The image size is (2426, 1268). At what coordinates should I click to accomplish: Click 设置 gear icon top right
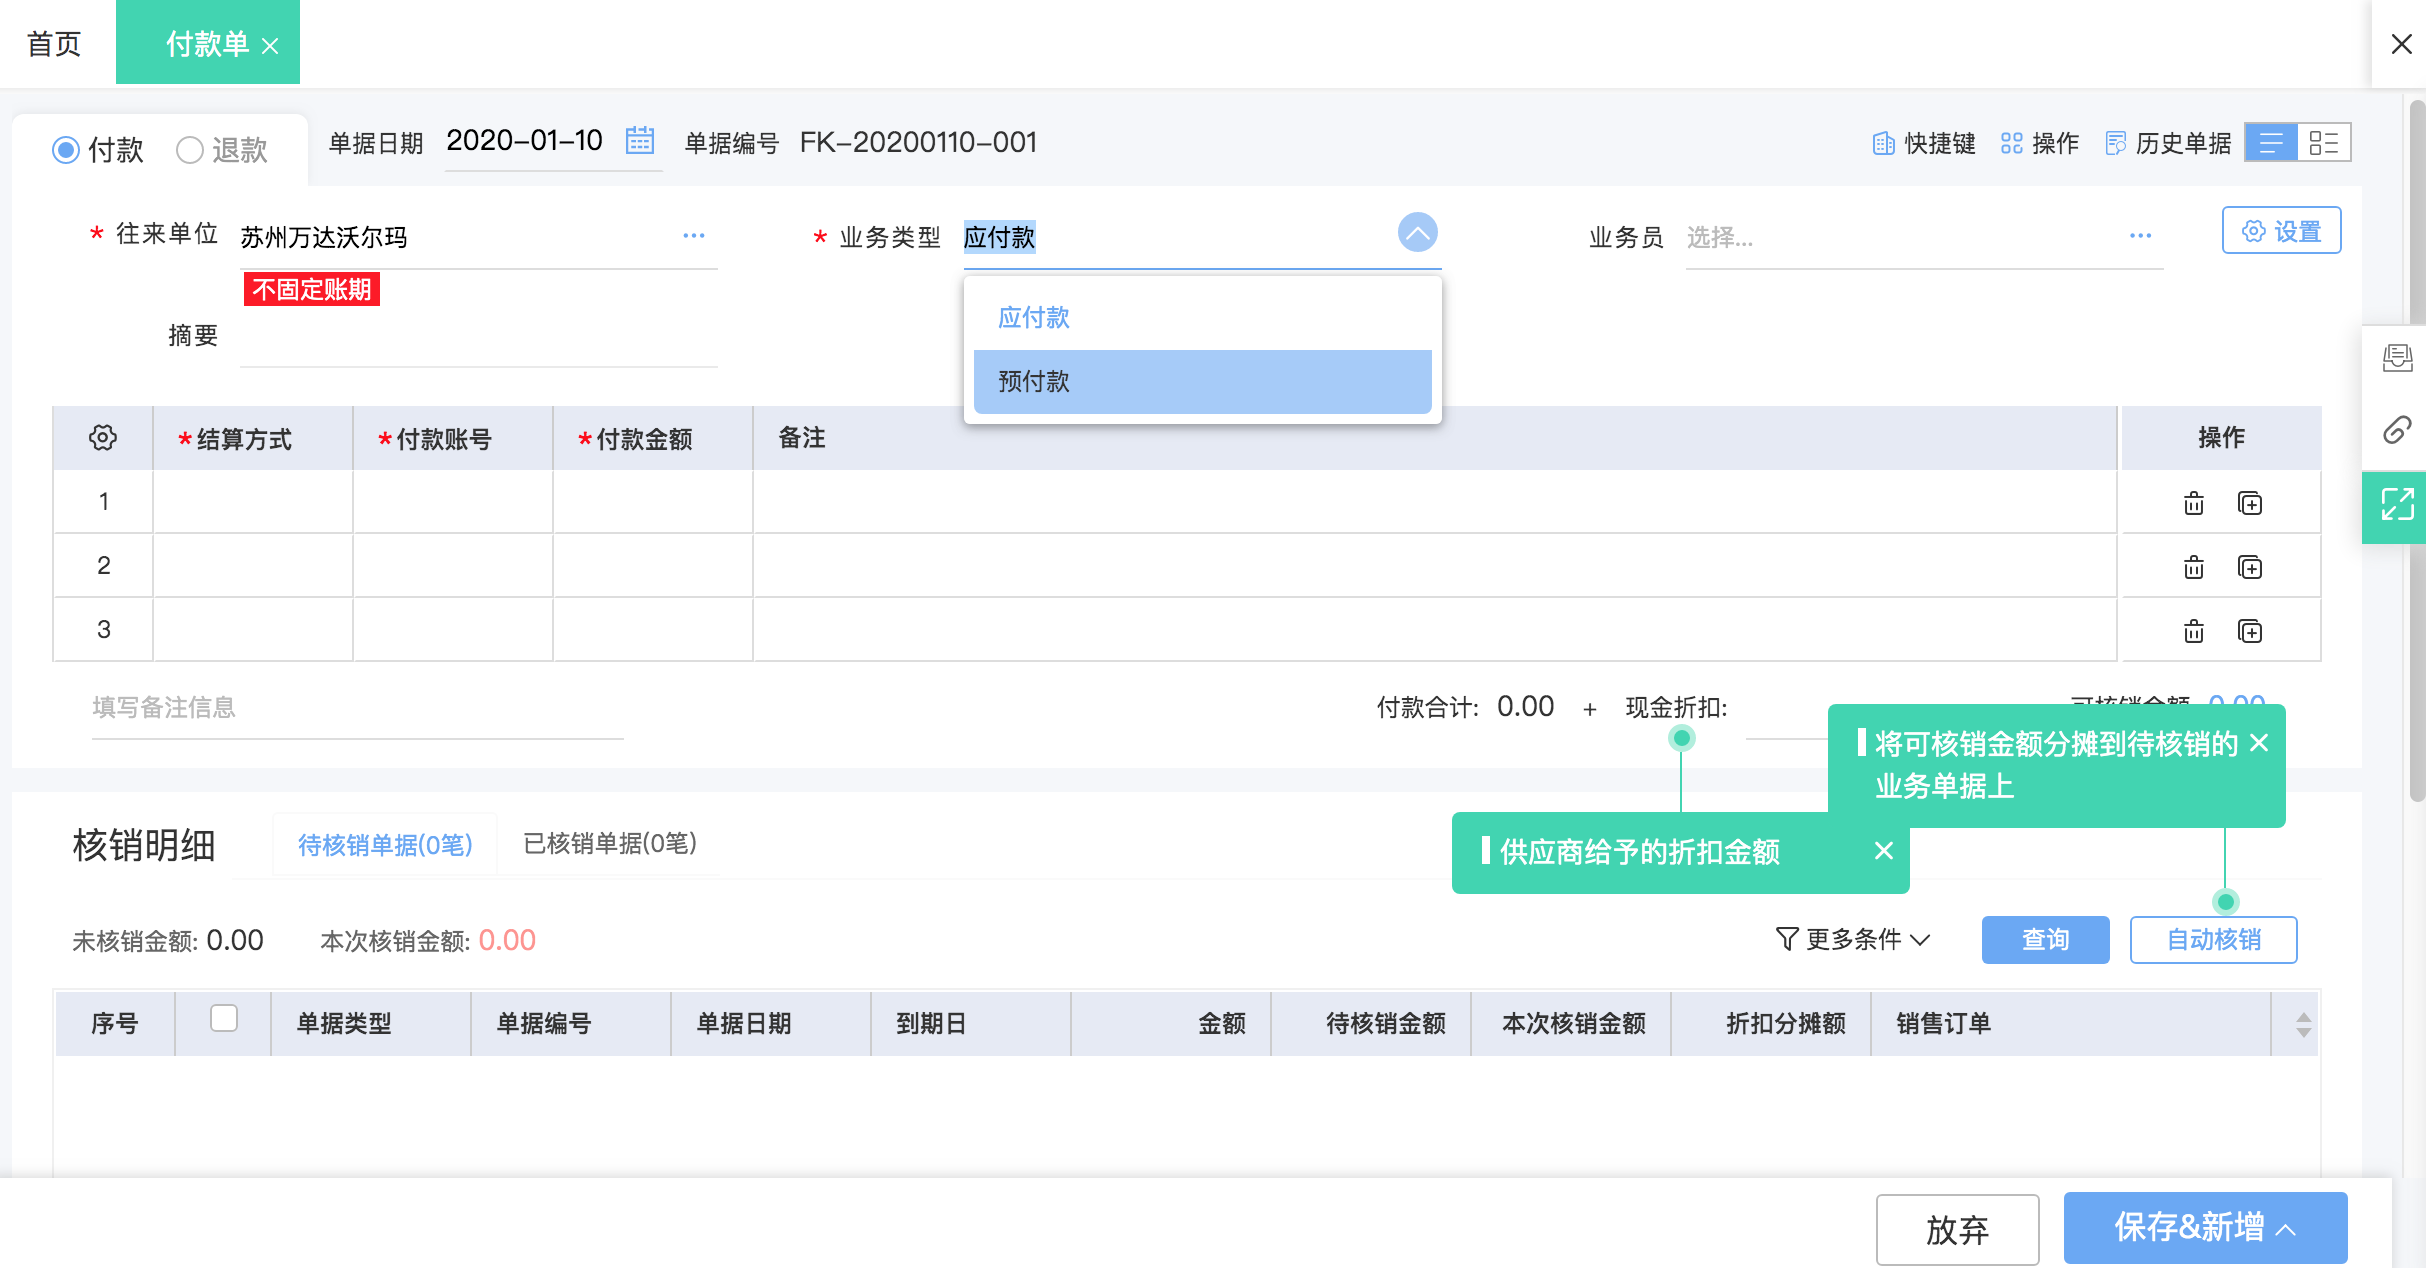(x=2280, y=236)
